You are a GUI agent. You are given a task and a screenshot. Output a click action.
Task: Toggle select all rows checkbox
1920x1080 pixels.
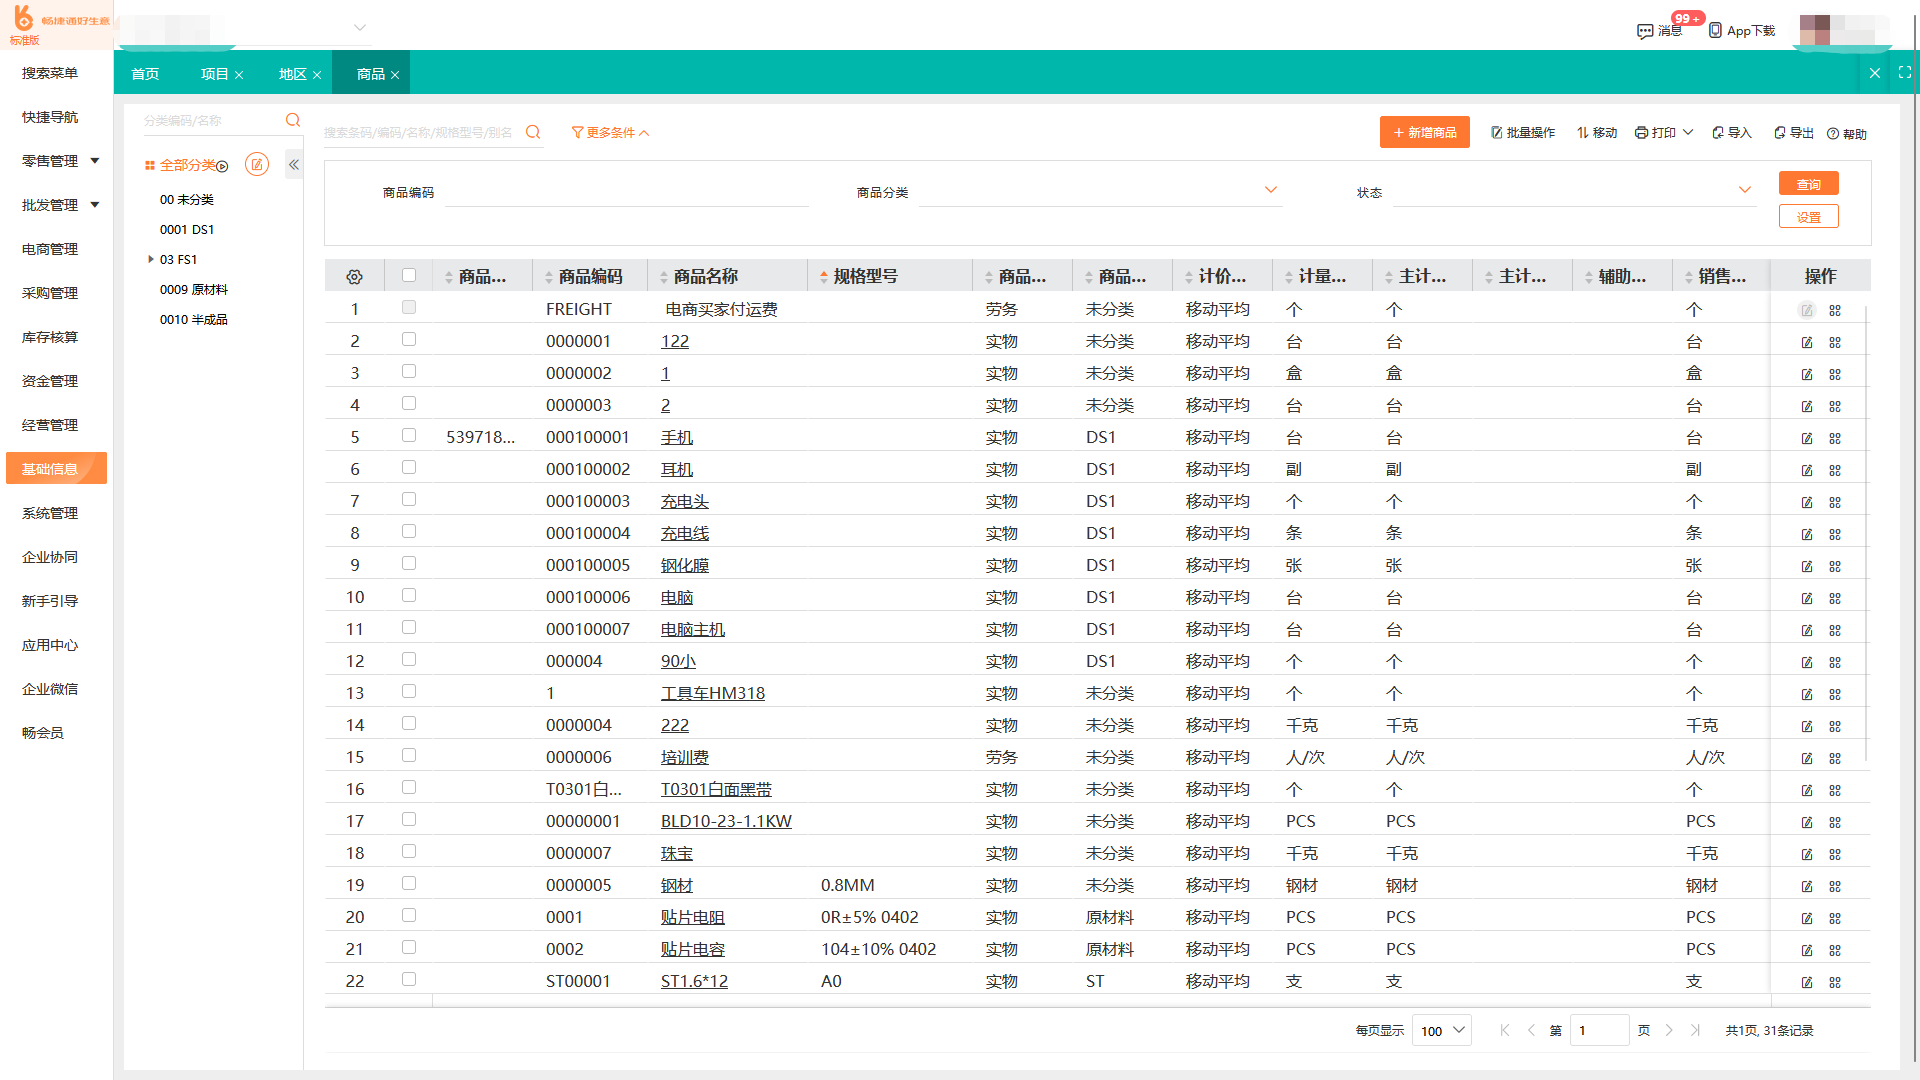[x=409, y=274]
